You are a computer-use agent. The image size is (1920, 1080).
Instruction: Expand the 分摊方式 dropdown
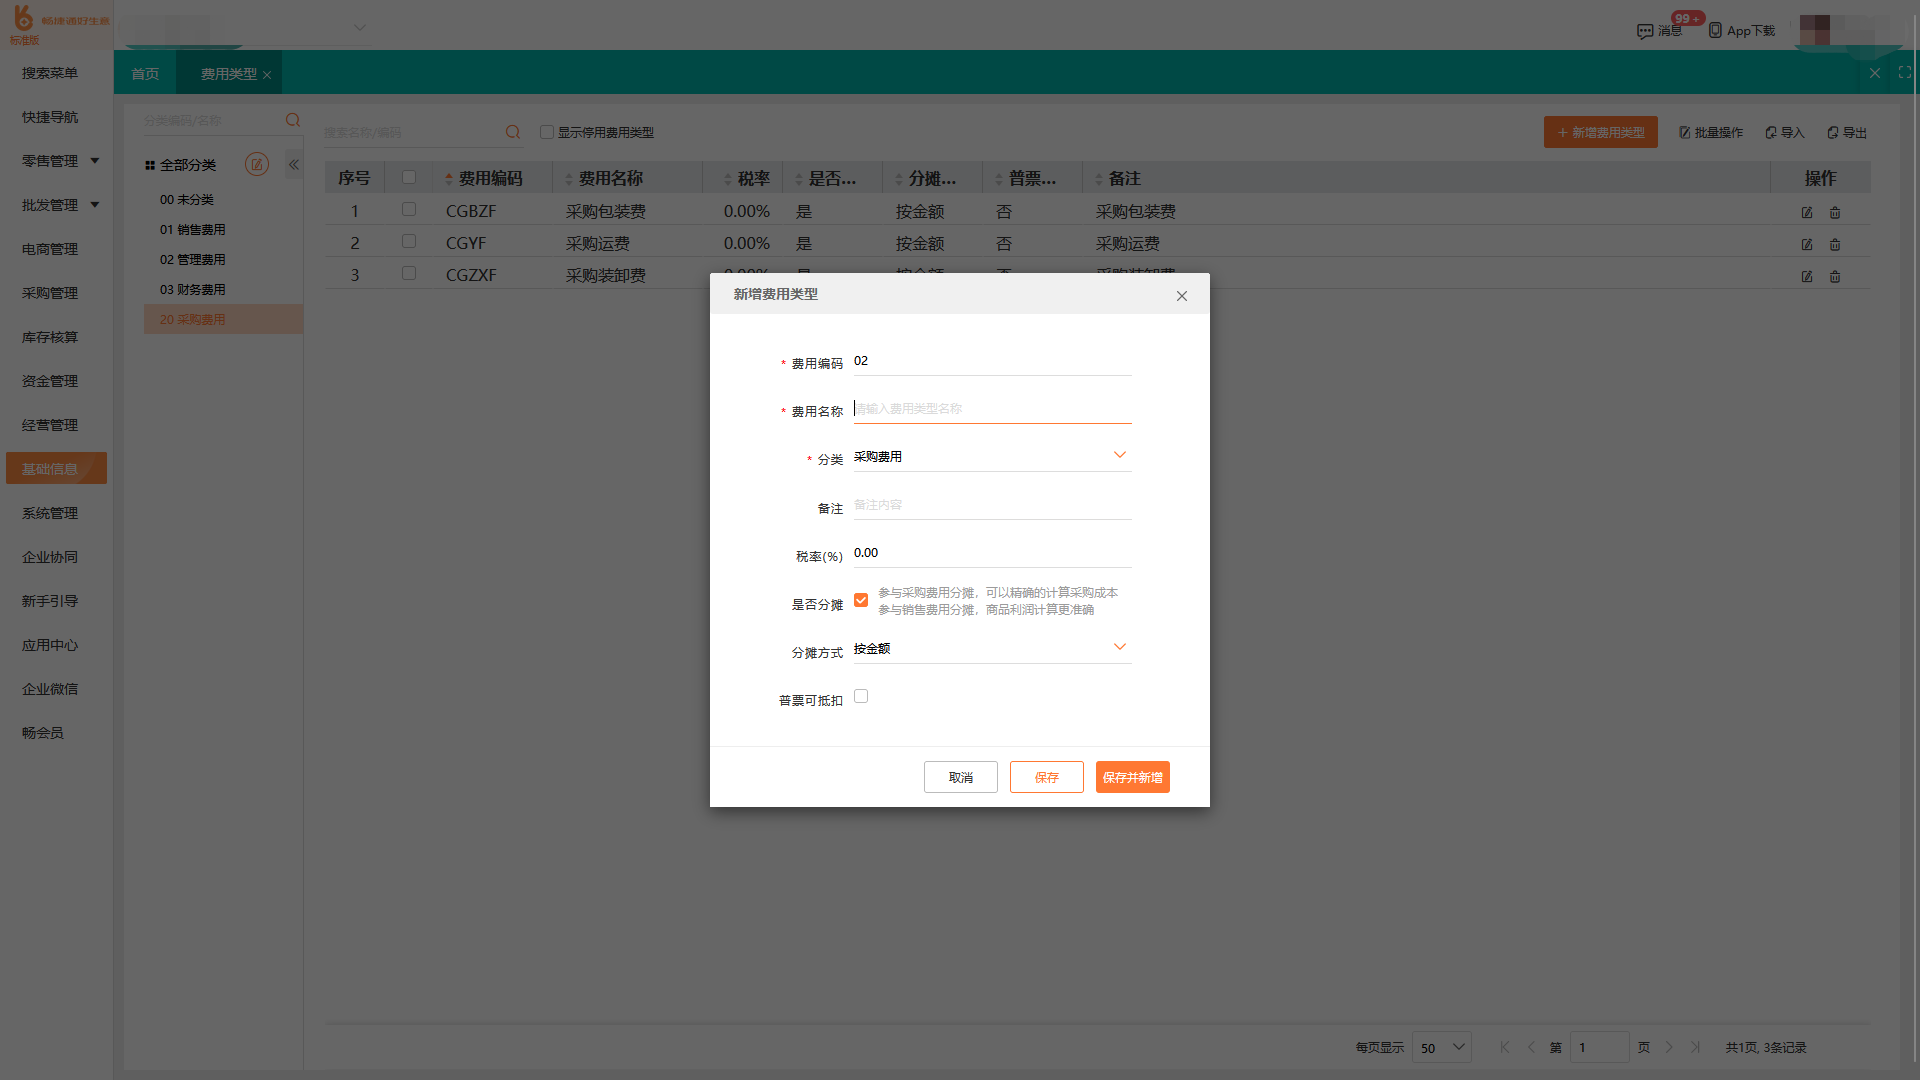(x=1118, y=647)
